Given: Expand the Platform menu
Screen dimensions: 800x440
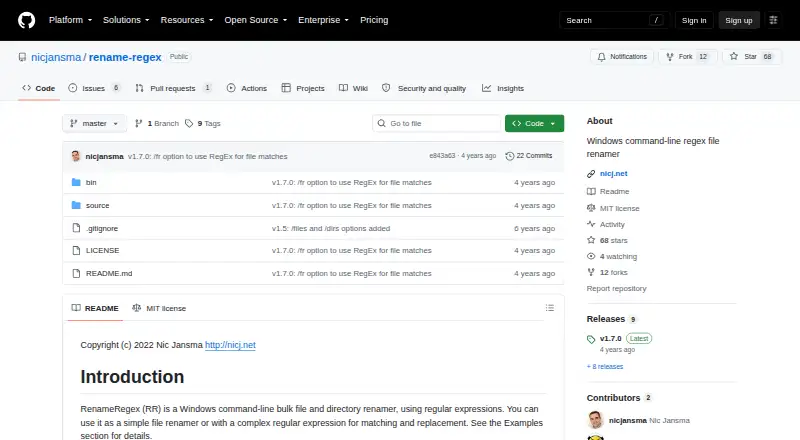Looking at the screenshot, I should 70,20.
